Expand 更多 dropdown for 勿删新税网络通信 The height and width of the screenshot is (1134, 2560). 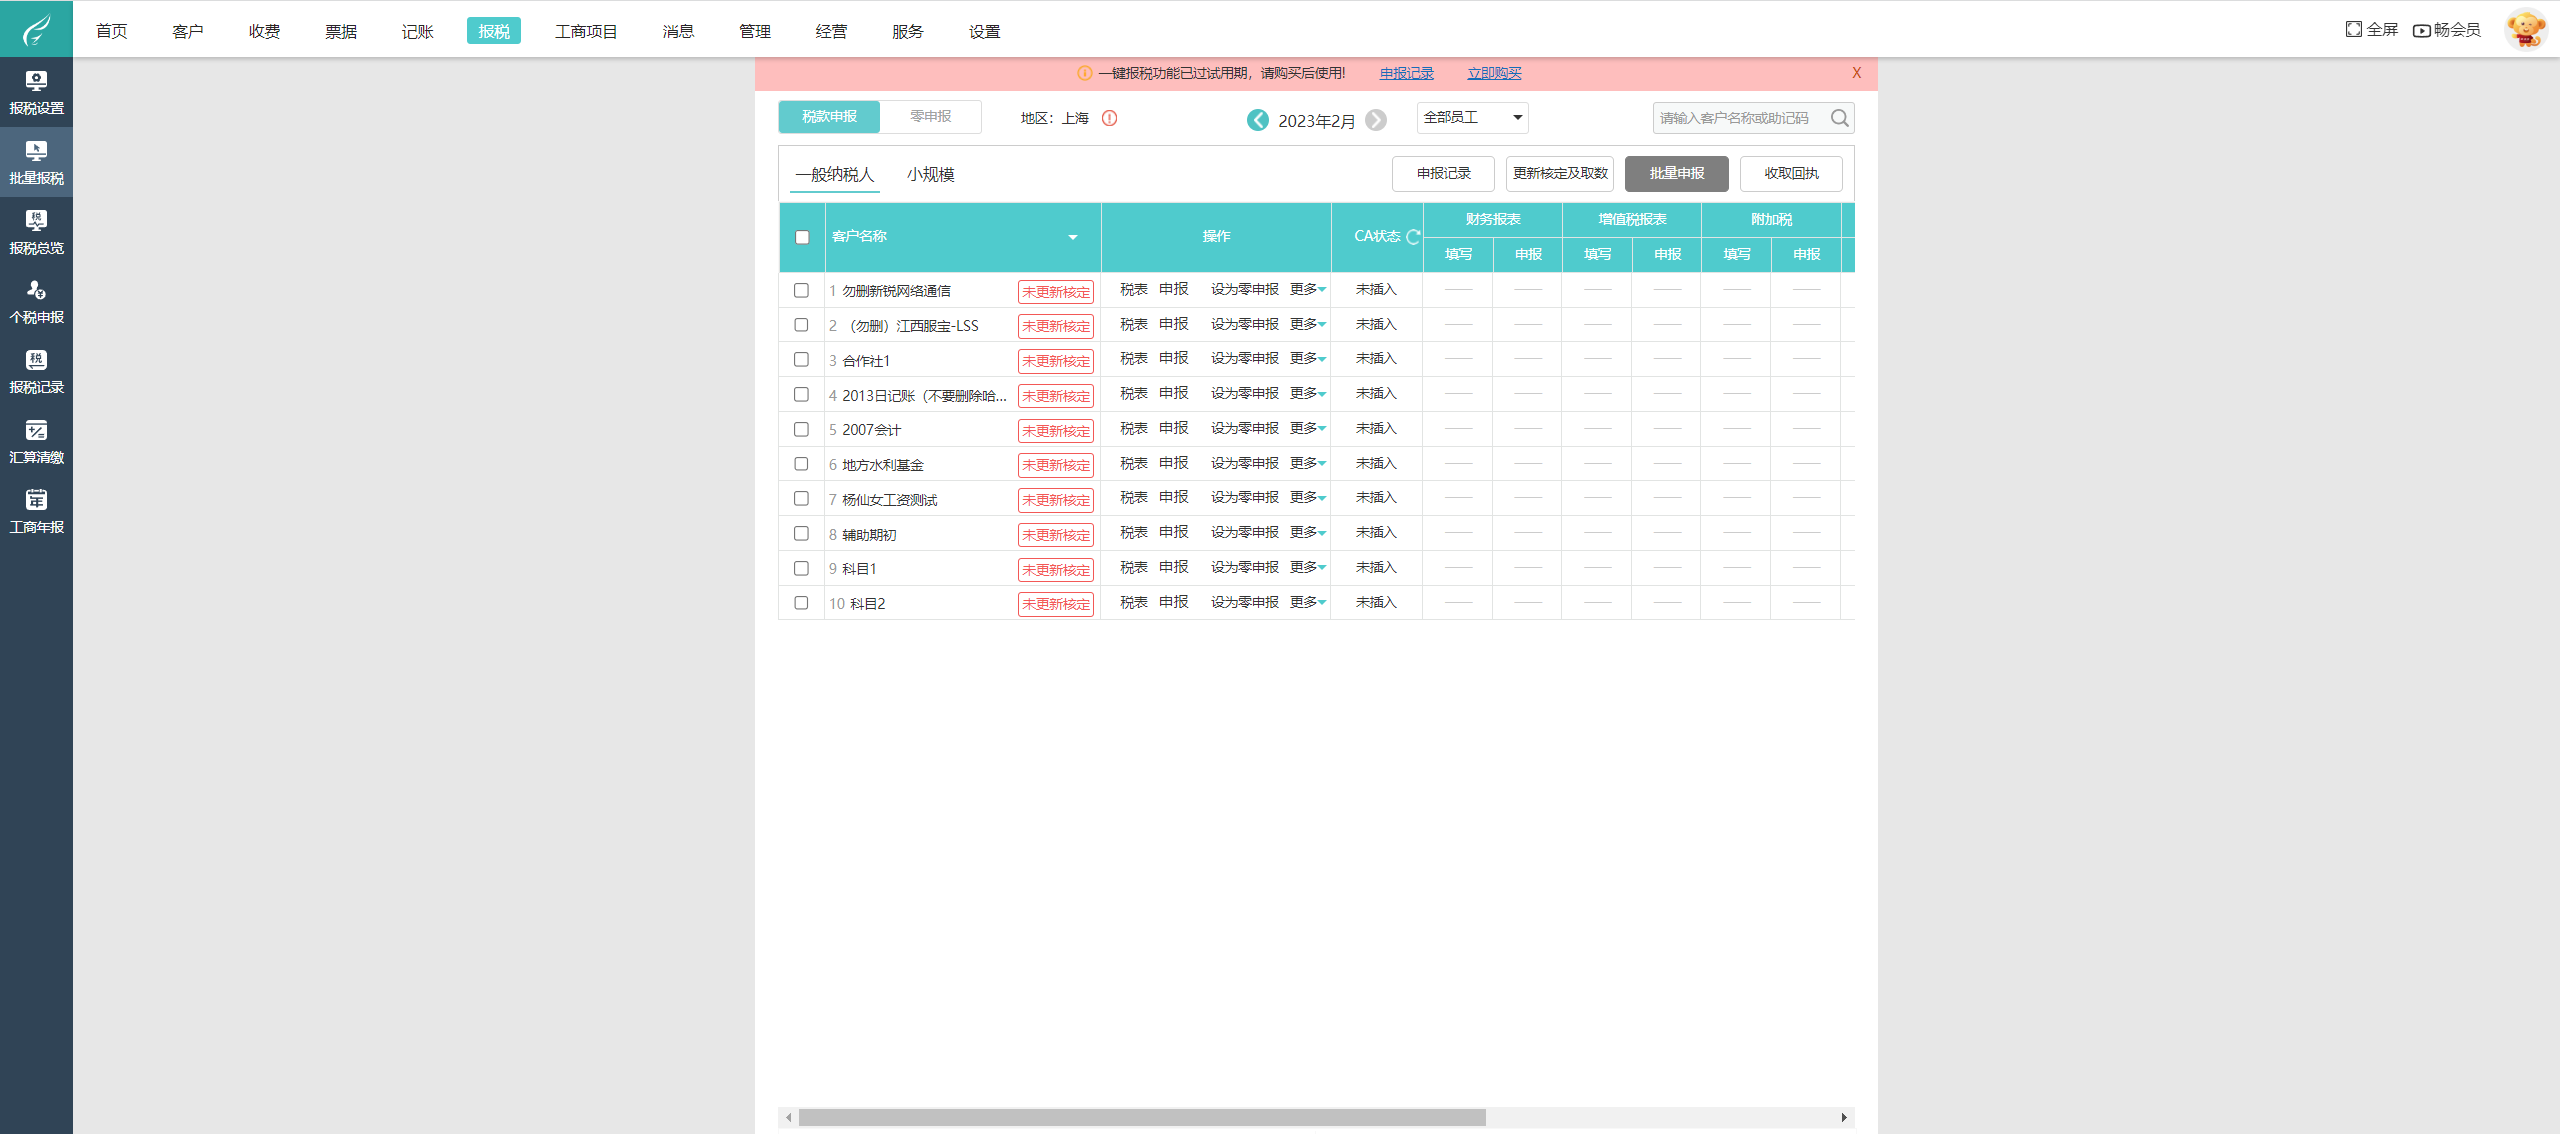(1306, 289)
